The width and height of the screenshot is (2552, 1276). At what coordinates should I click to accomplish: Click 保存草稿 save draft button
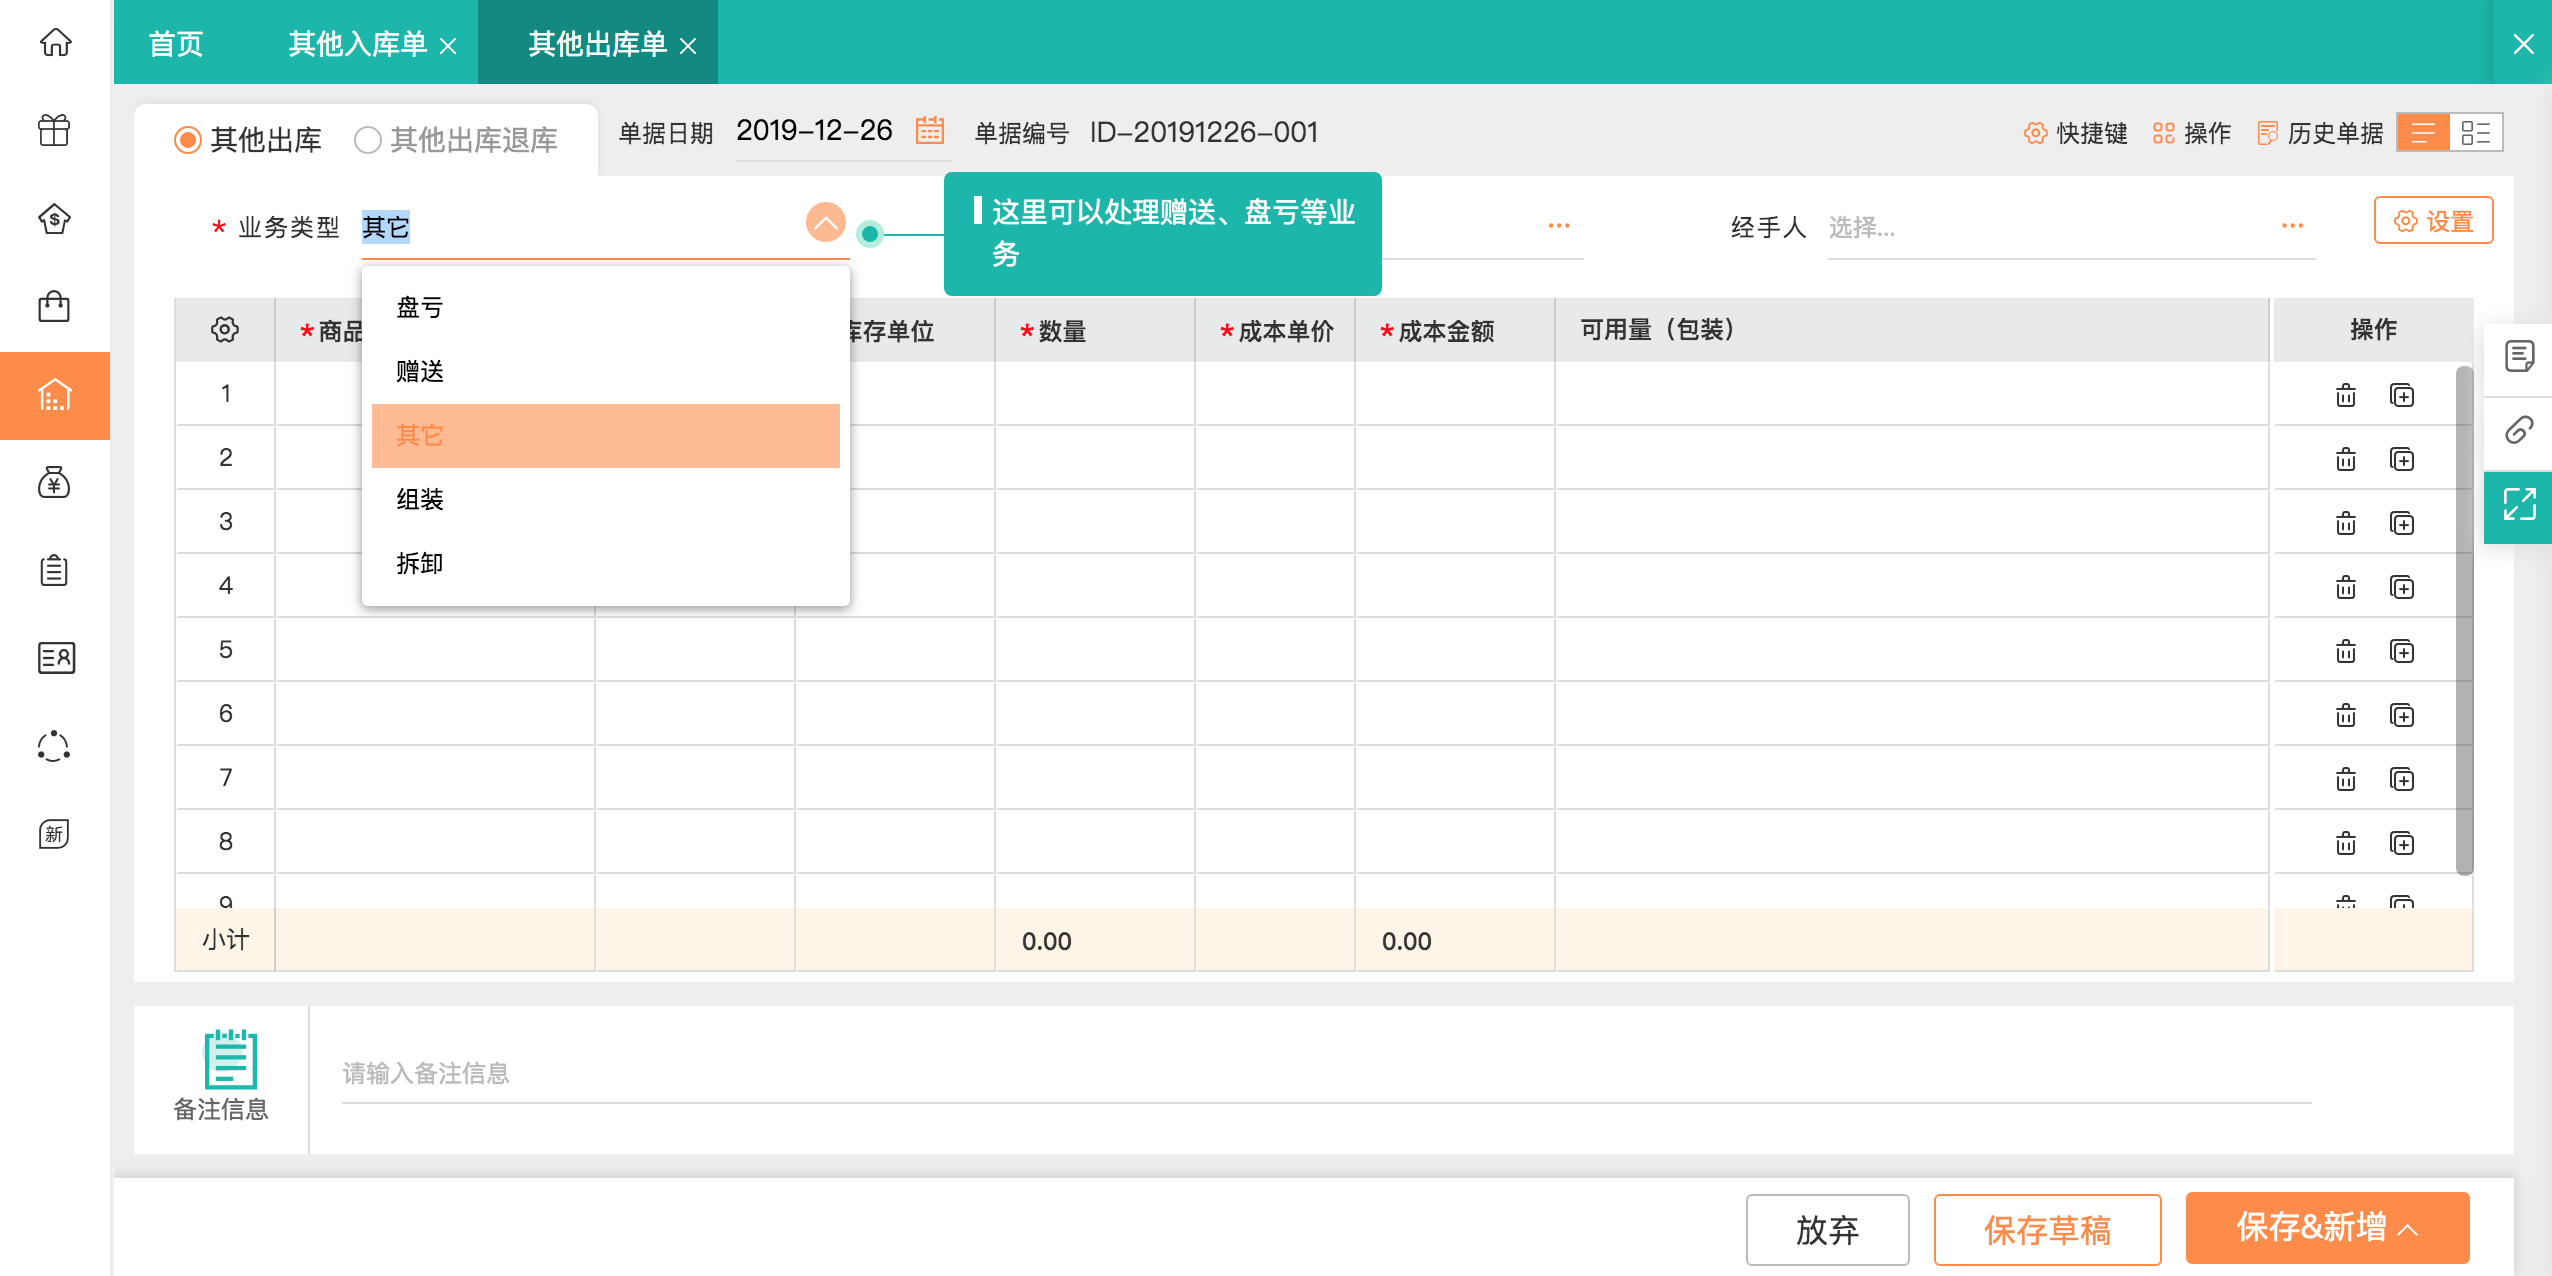click(2047, 1226)
